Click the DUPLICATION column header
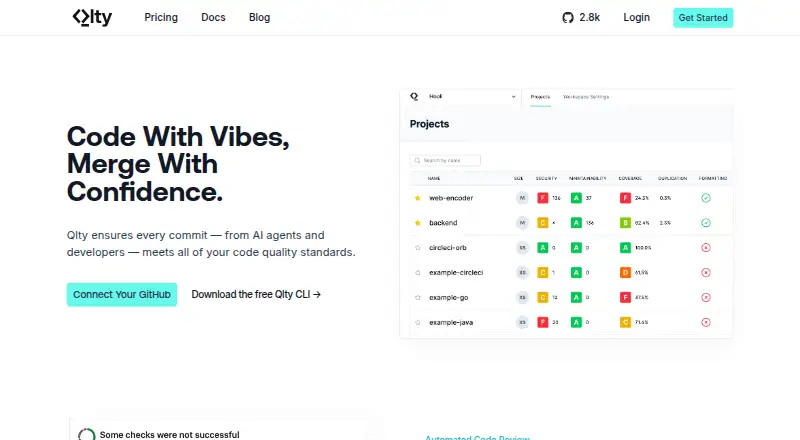The image size is (800, 440). (672, 179)
